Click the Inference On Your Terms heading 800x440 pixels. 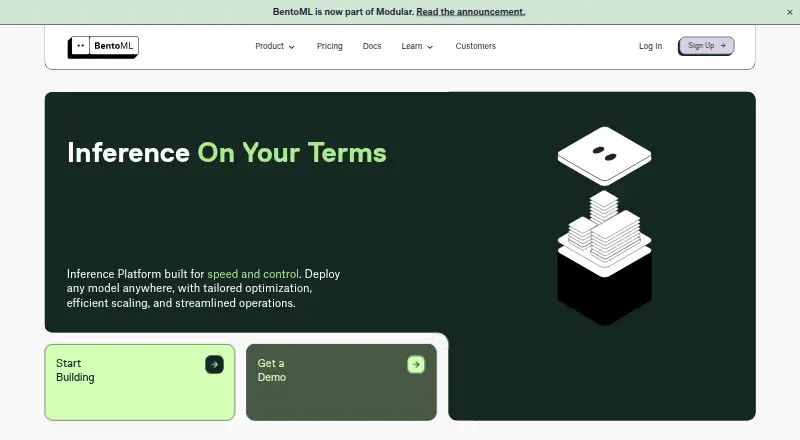(x=227, y=153)
